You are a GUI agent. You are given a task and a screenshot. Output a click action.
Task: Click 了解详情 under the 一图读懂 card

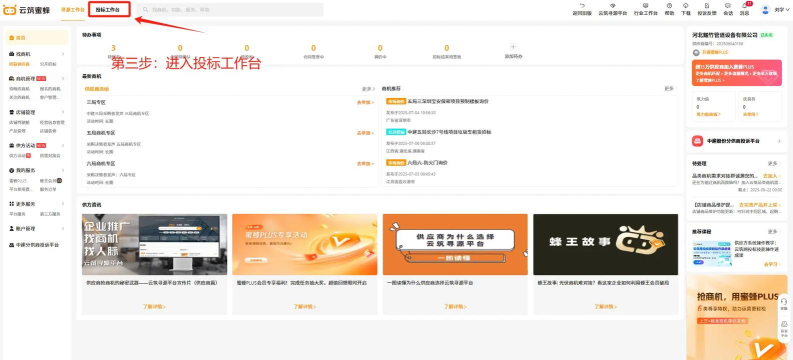[455, 306]
